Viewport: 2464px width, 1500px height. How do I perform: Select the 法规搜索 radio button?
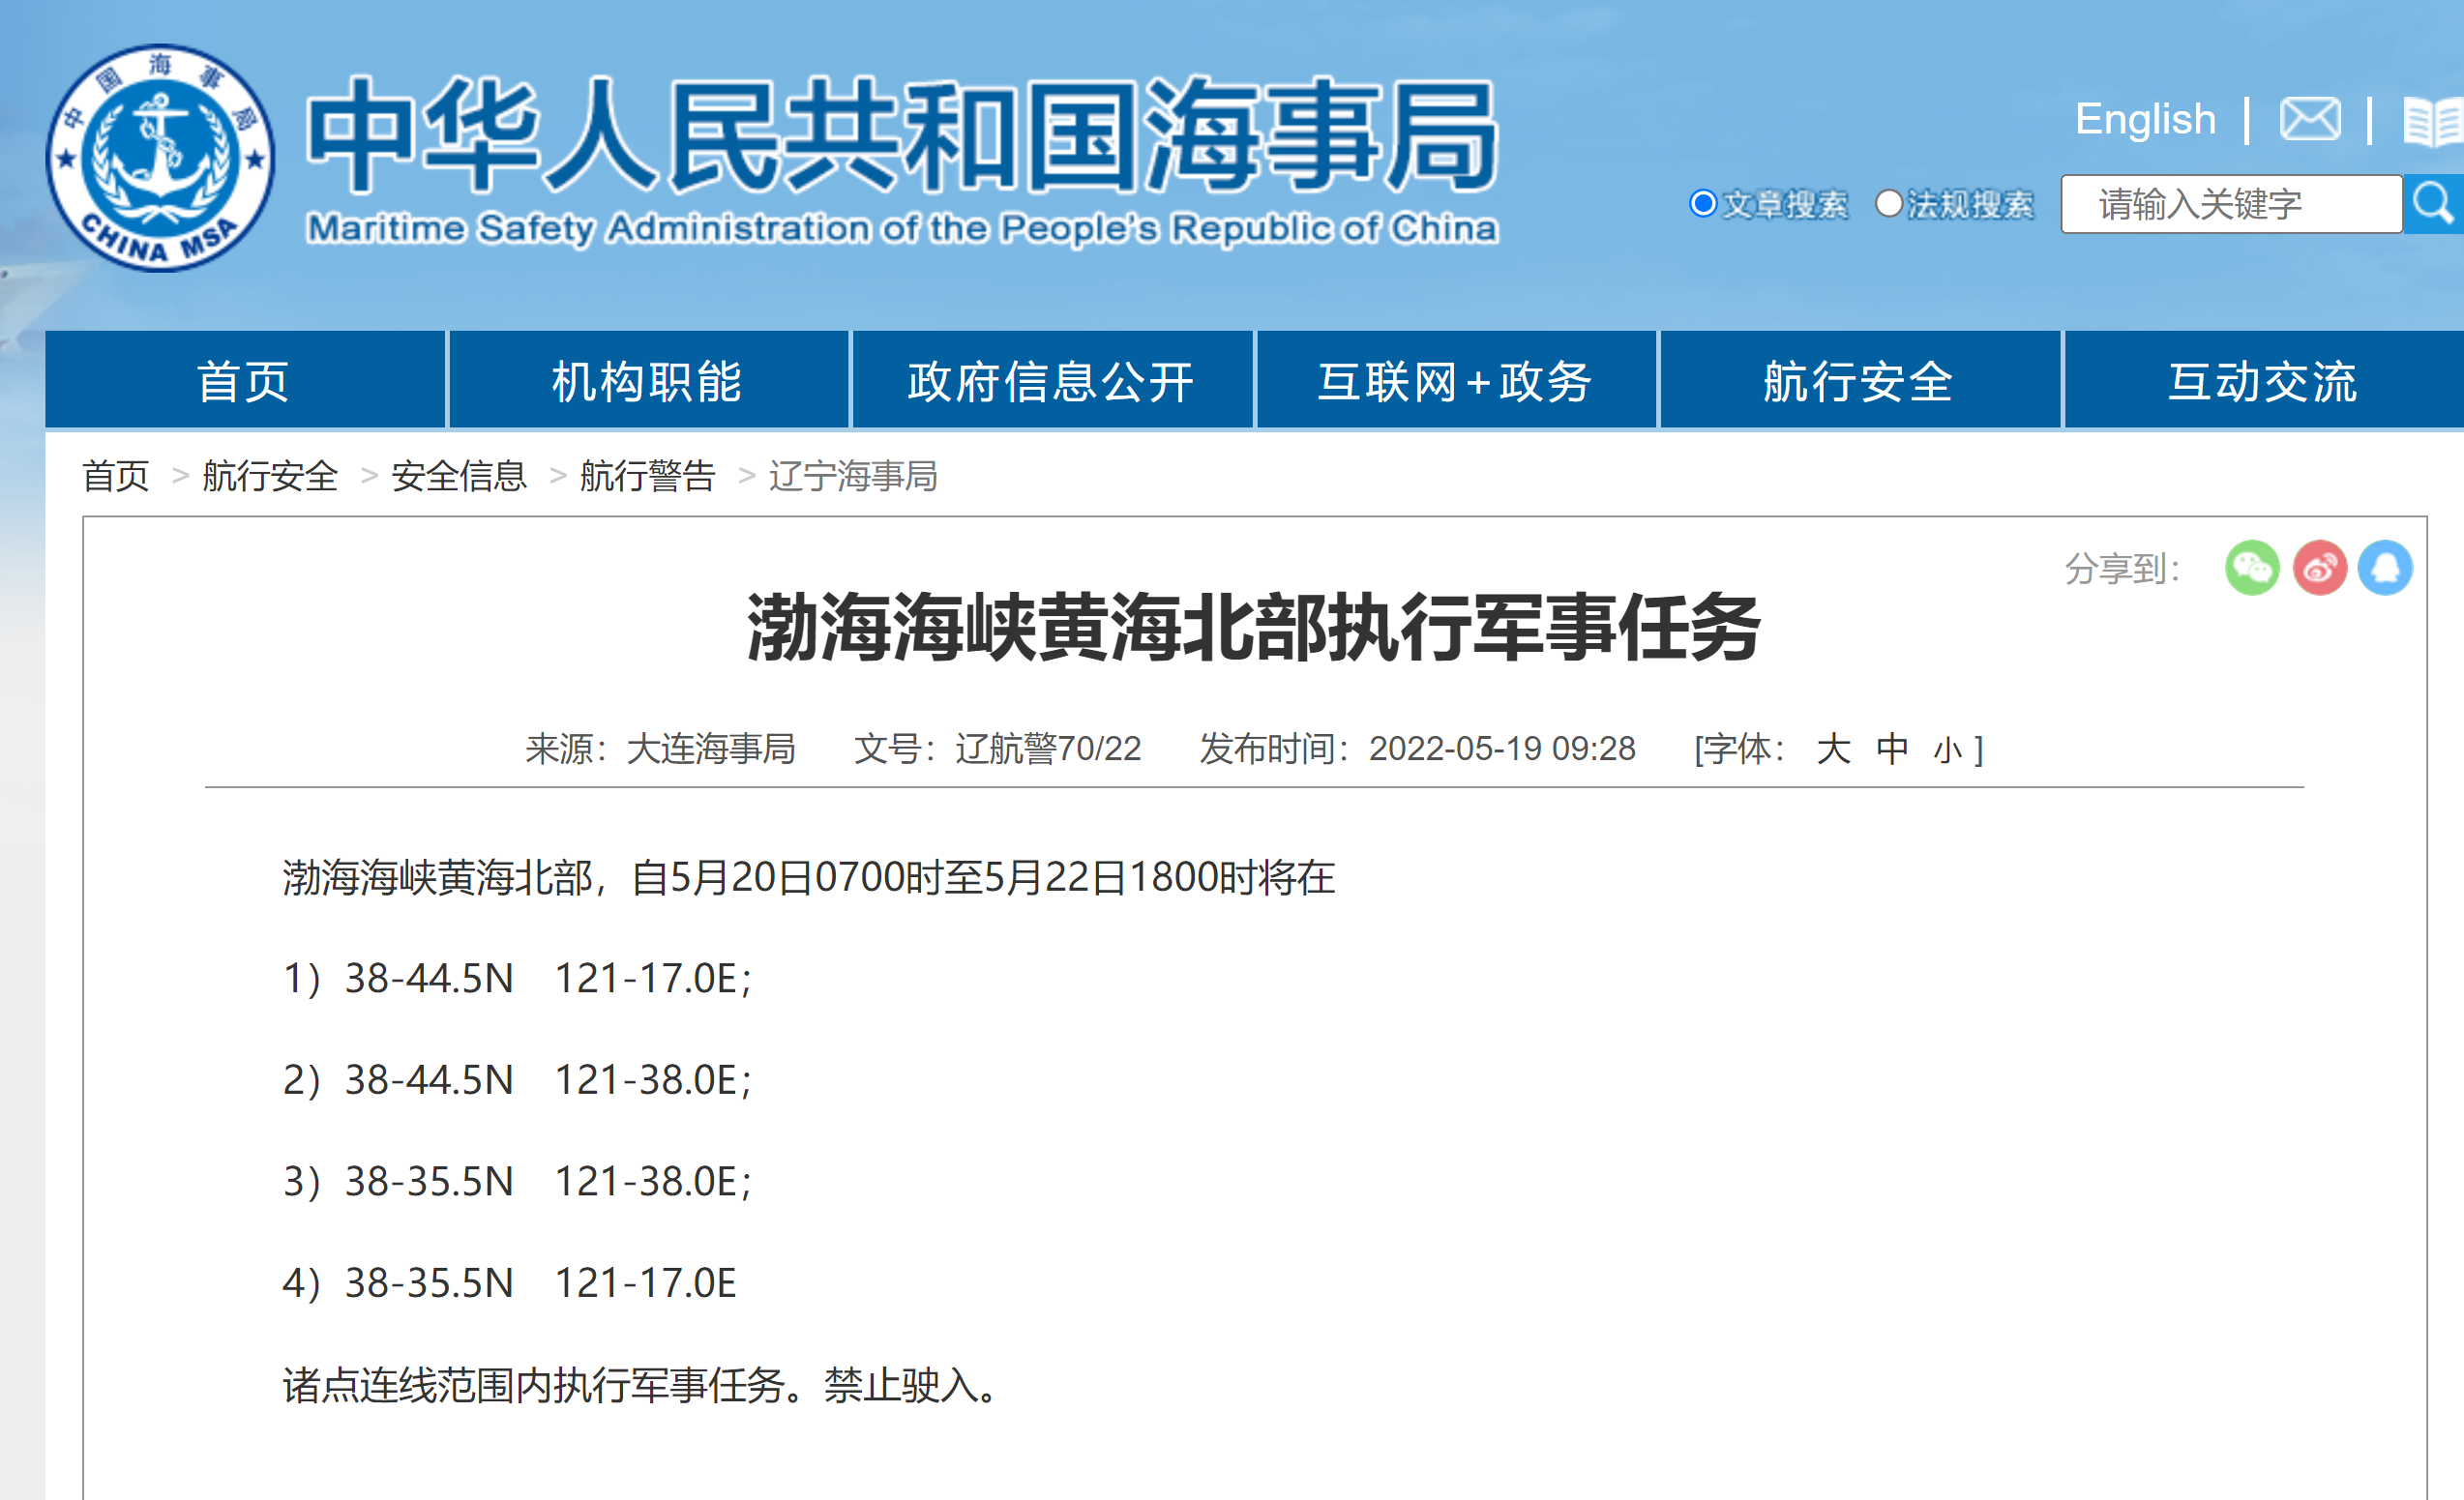[1888, 204]
